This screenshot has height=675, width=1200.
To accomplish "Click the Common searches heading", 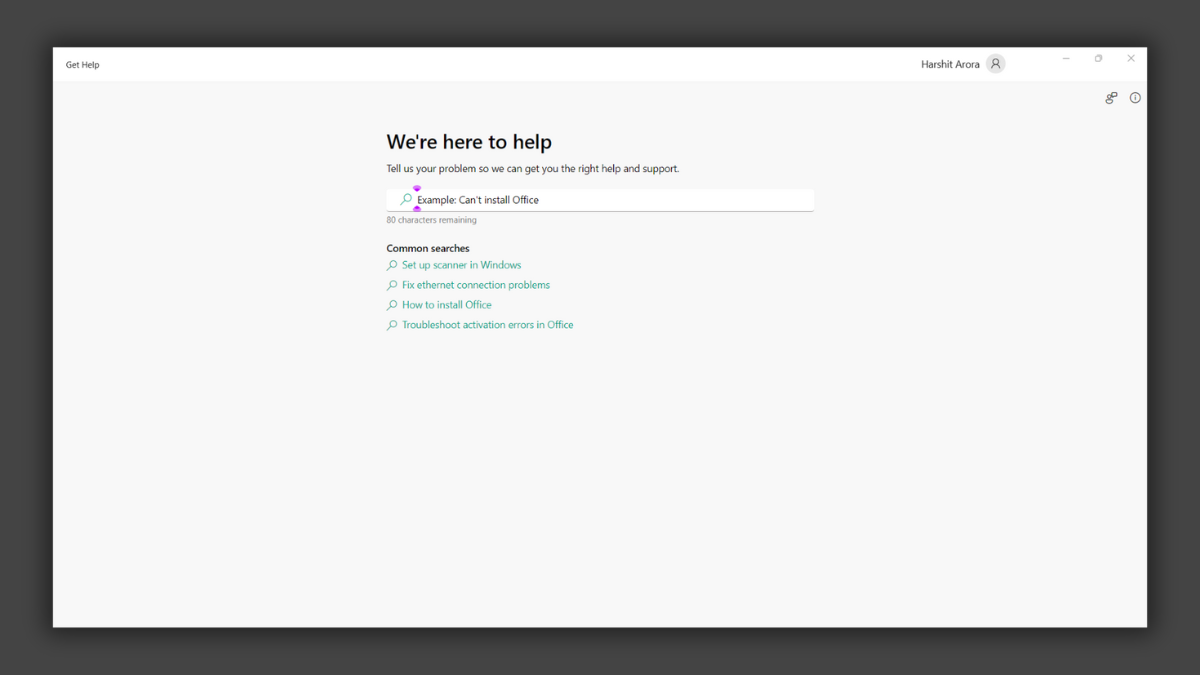I will [x=427, y=248].
